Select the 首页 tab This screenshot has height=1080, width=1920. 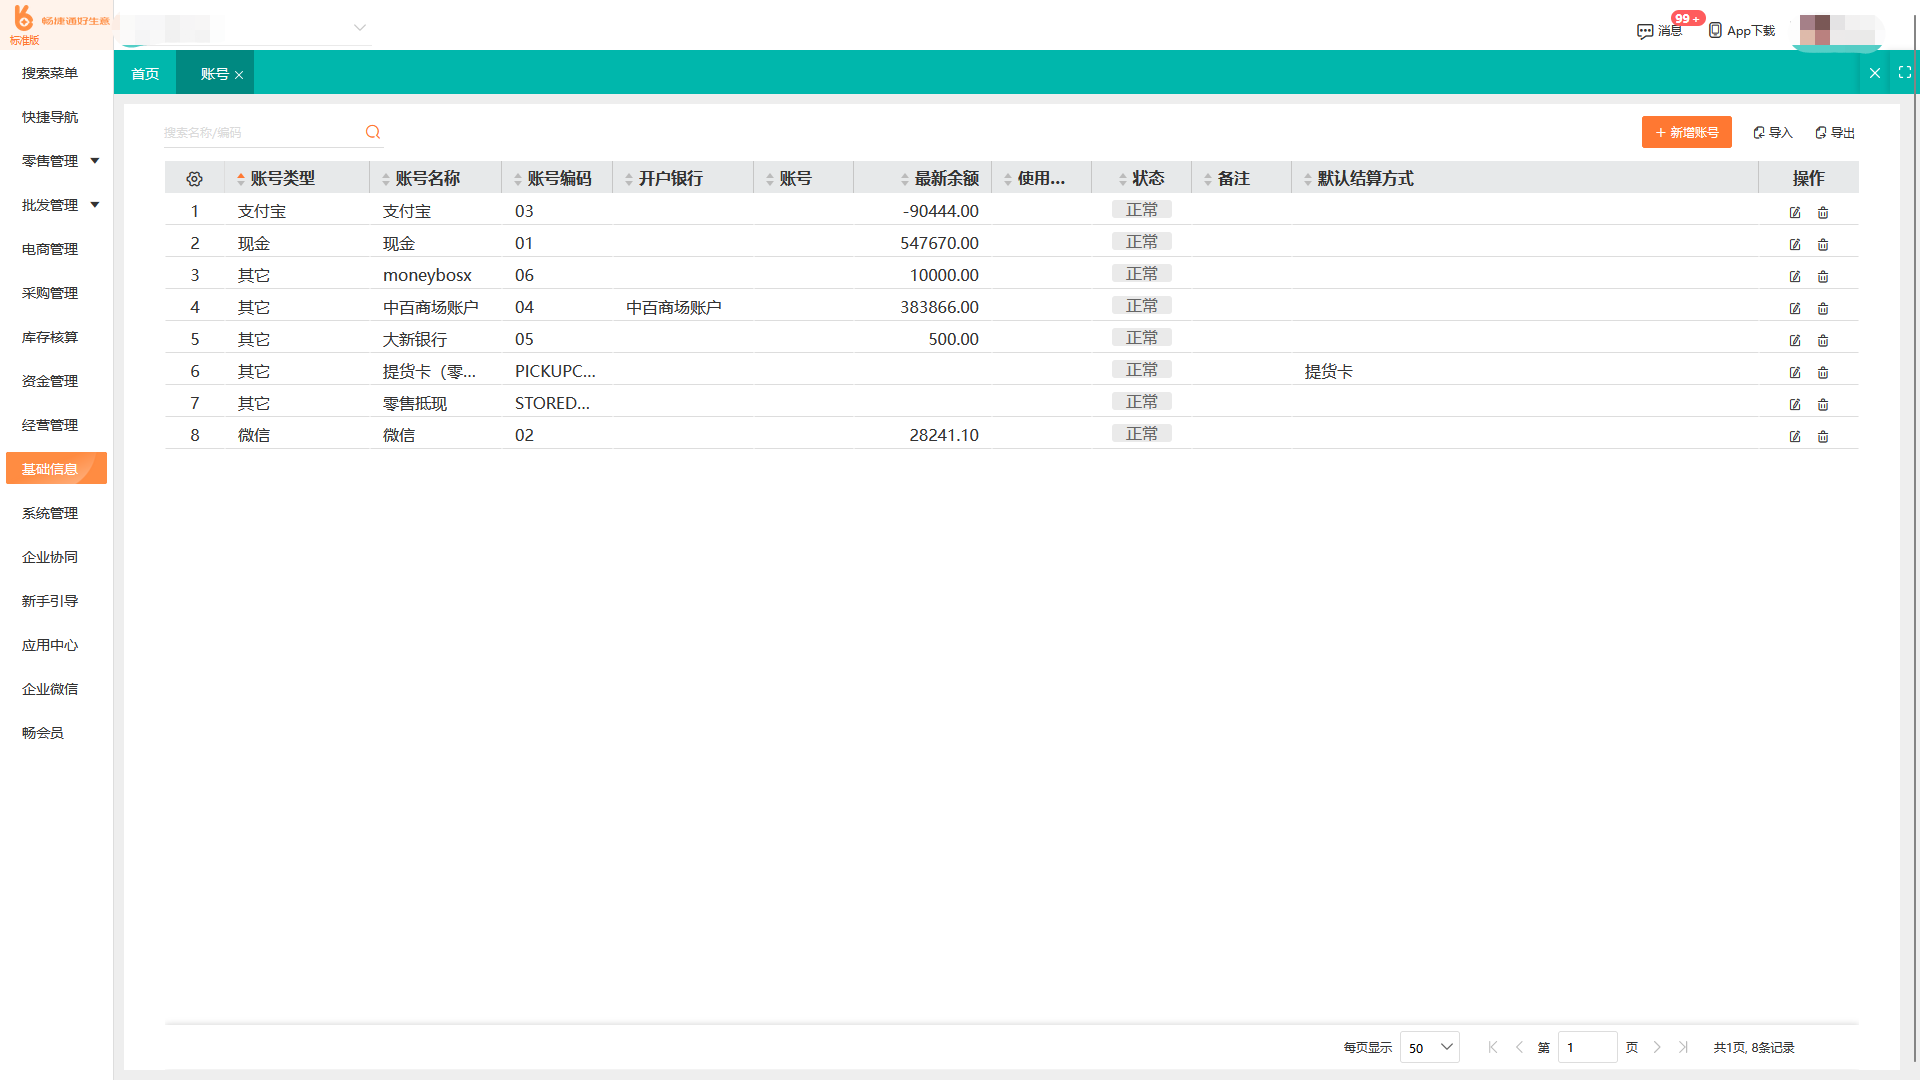tap(145, 74)
